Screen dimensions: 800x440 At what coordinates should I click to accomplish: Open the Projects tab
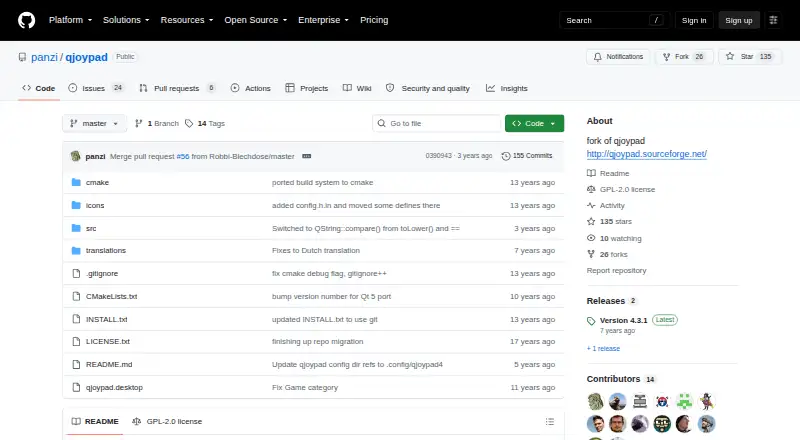(307, 88)
